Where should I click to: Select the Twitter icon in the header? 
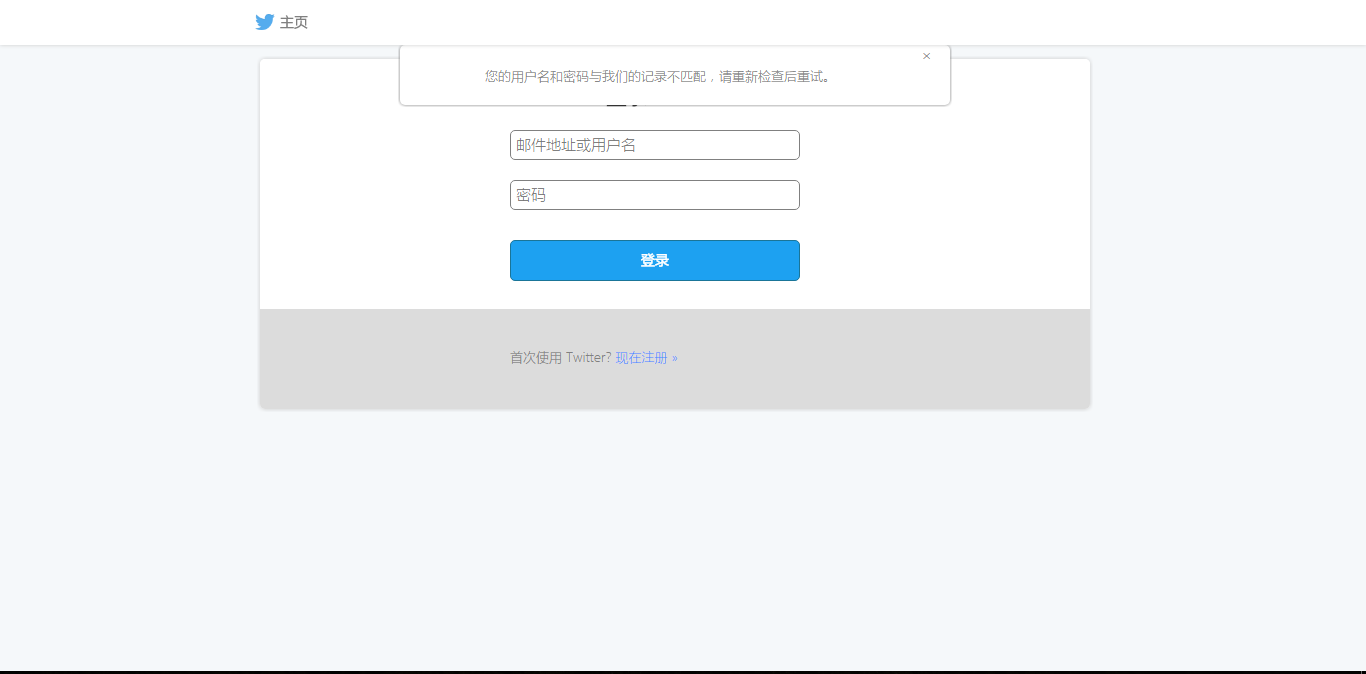[x=264, y=22]
